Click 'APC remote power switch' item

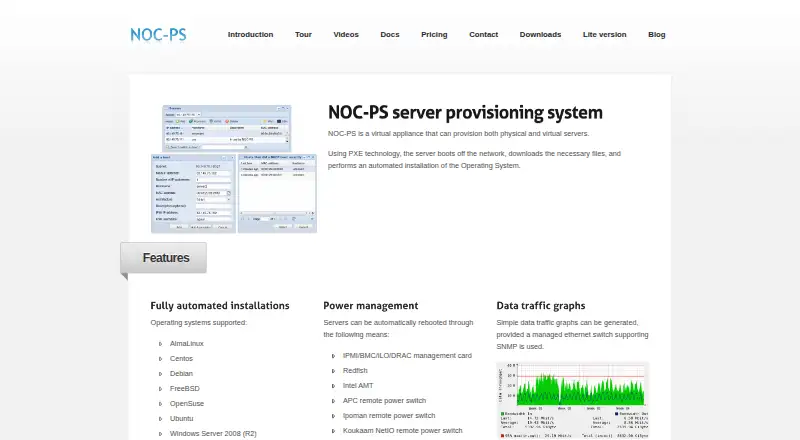tap(384, 401)
